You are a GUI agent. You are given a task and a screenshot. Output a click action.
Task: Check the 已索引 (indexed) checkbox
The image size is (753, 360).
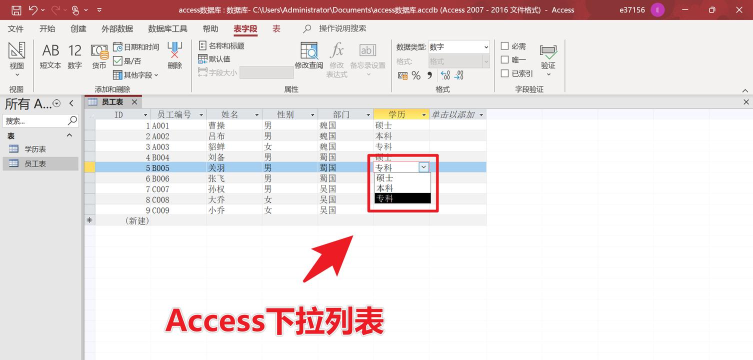pyautogui.click(x=505, y=73)
